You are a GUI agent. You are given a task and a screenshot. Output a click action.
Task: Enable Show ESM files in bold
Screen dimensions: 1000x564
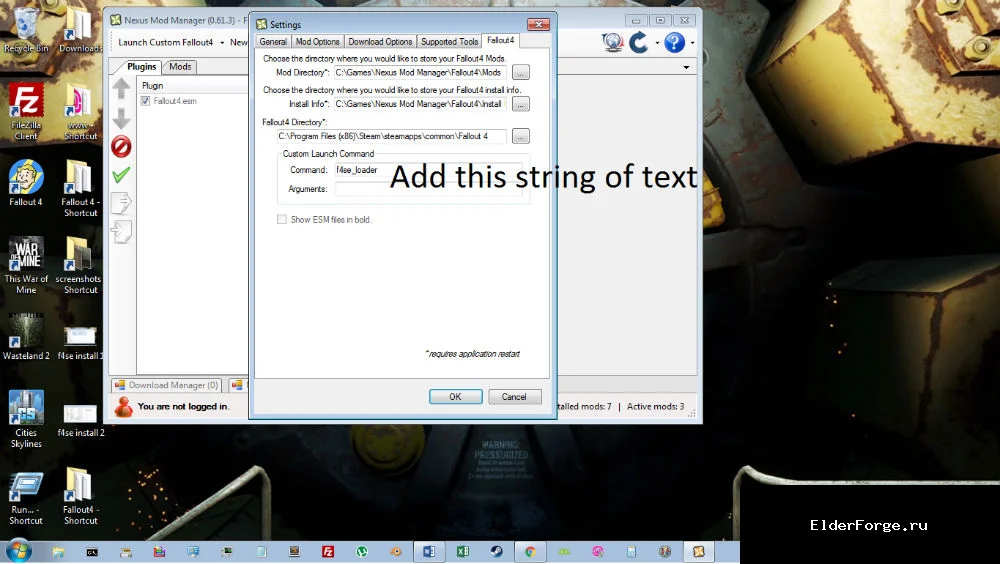pos(282,219)
